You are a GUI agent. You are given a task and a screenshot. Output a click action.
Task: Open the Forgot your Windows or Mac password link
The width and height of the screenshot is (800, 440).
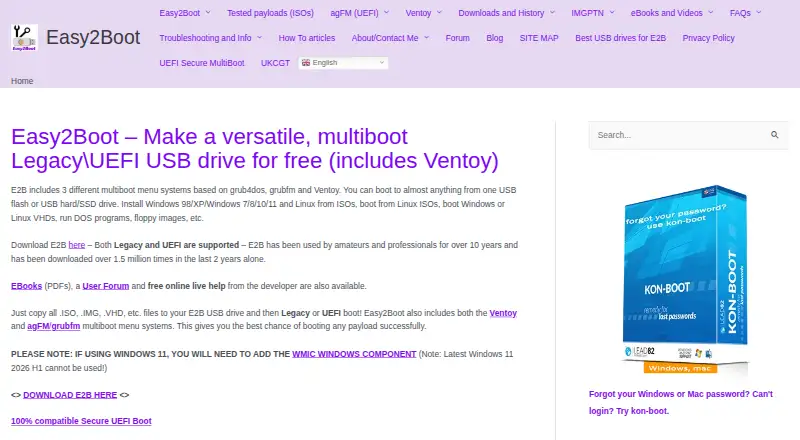click(681, 402)
